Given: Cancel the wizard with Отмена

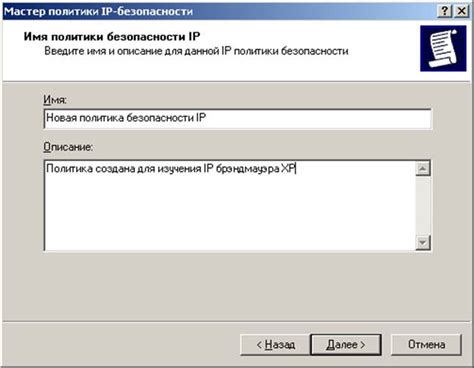Looking at the screenshot, I should tap(426, 345).
